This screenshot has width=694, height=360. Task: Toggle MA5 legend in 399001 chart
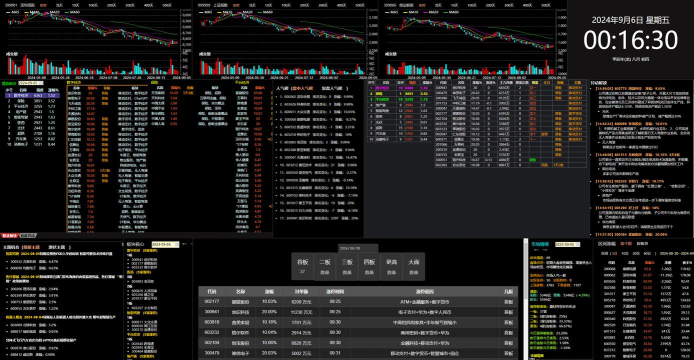pyautogui.click(x=13, y=12)
